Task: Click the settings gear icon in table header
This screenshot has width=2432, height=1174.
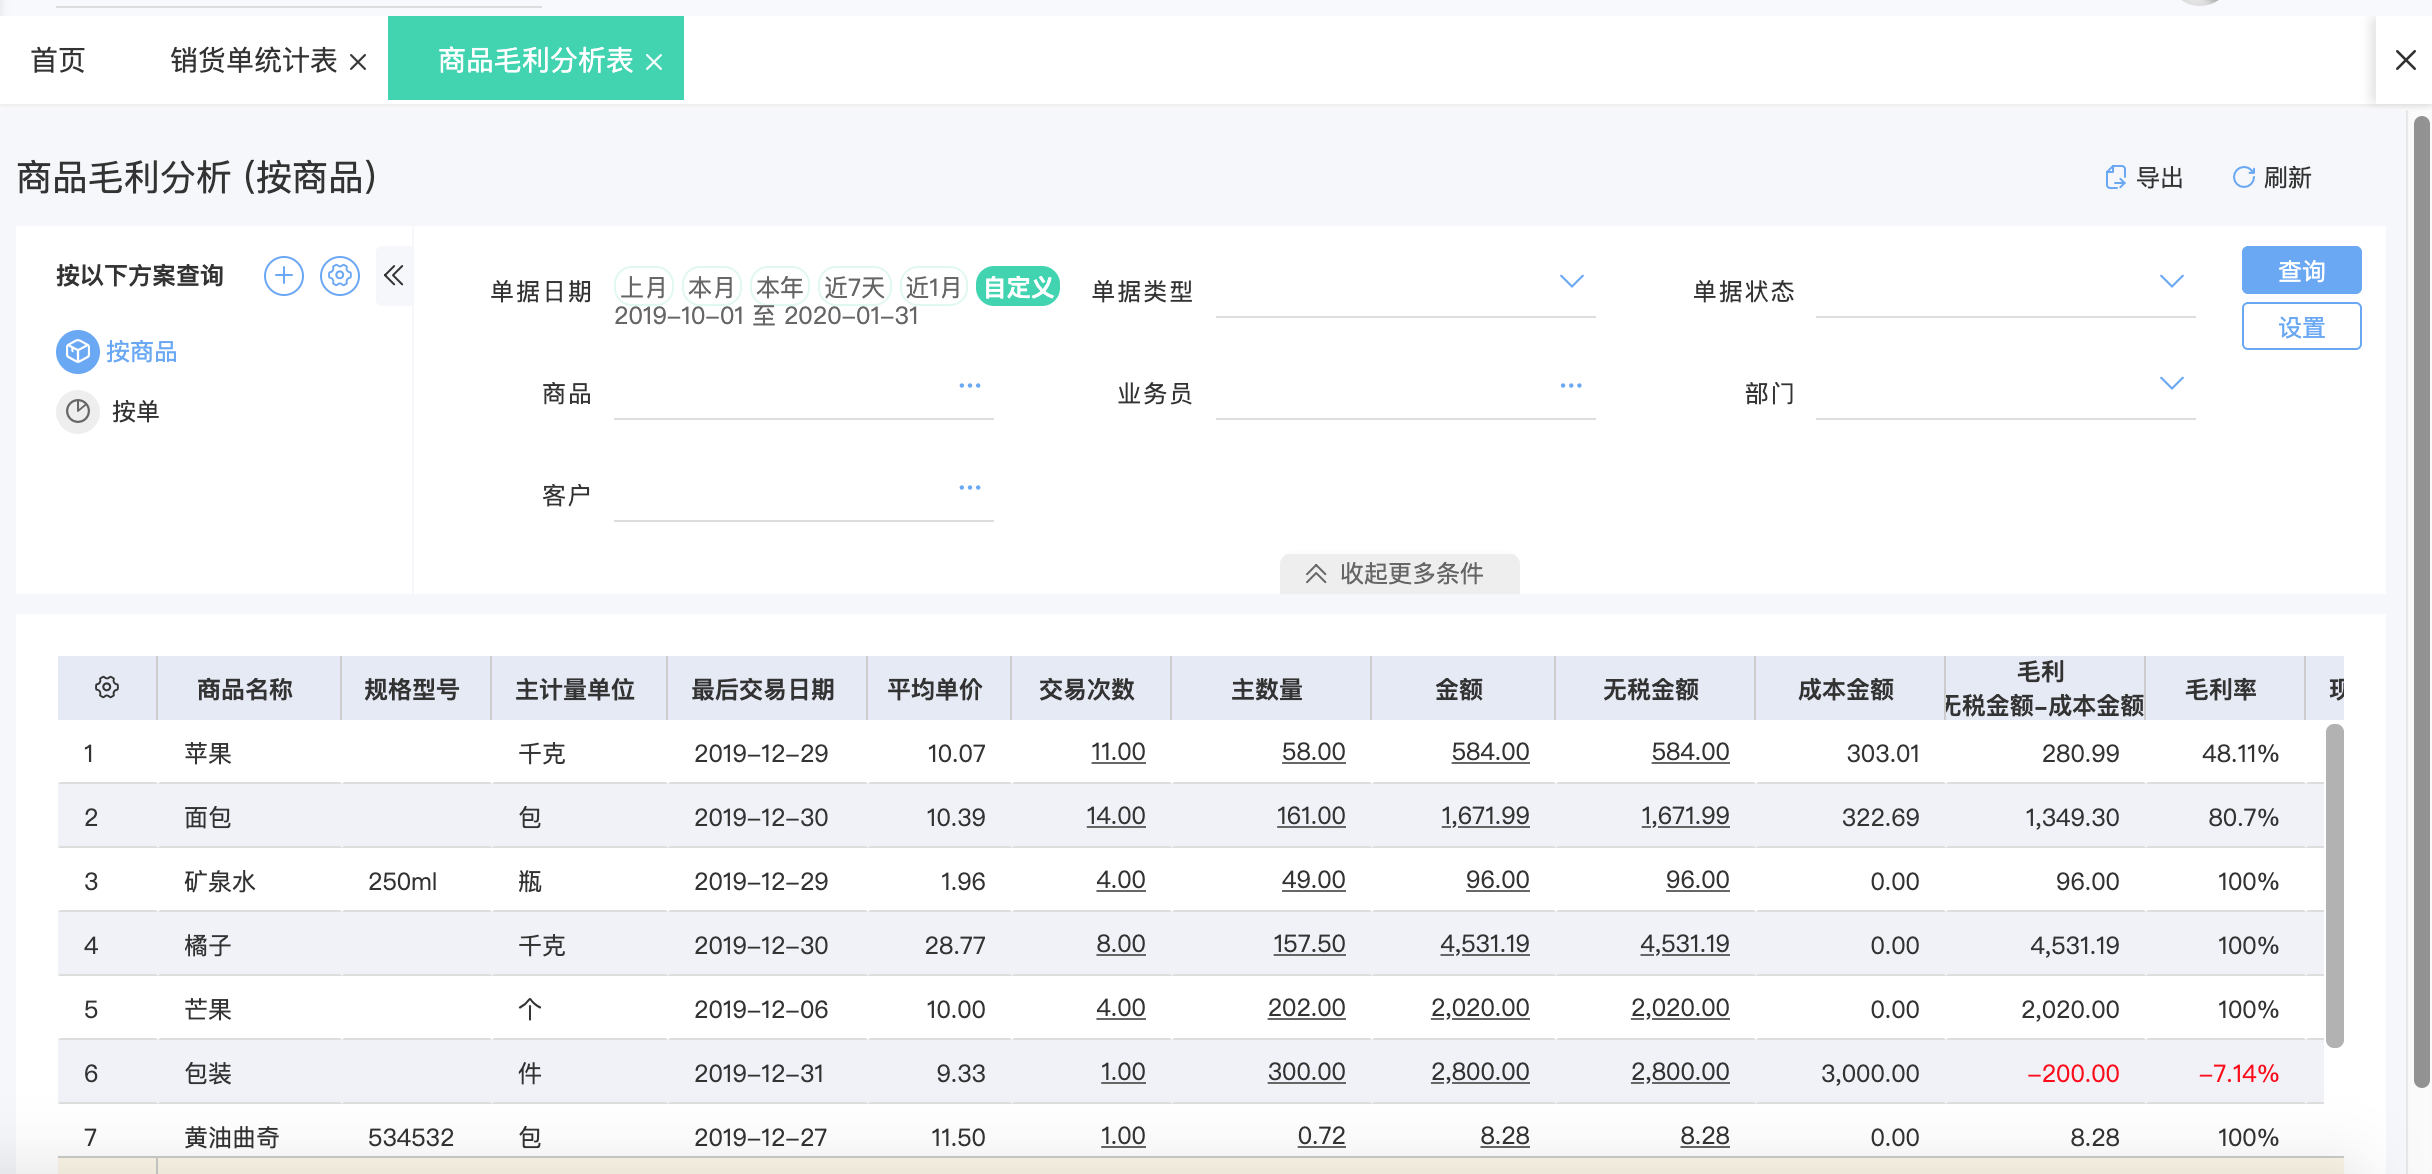Action: pos(107,687)
